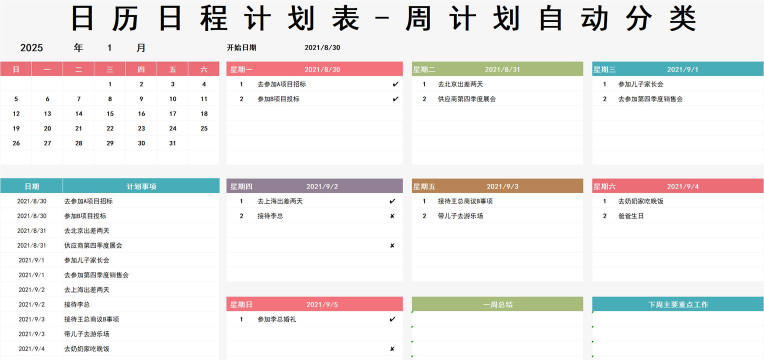Toggle the cross mark beside 接待李总 in 星期四 panel
764x360 pixels.
point(392,216)
